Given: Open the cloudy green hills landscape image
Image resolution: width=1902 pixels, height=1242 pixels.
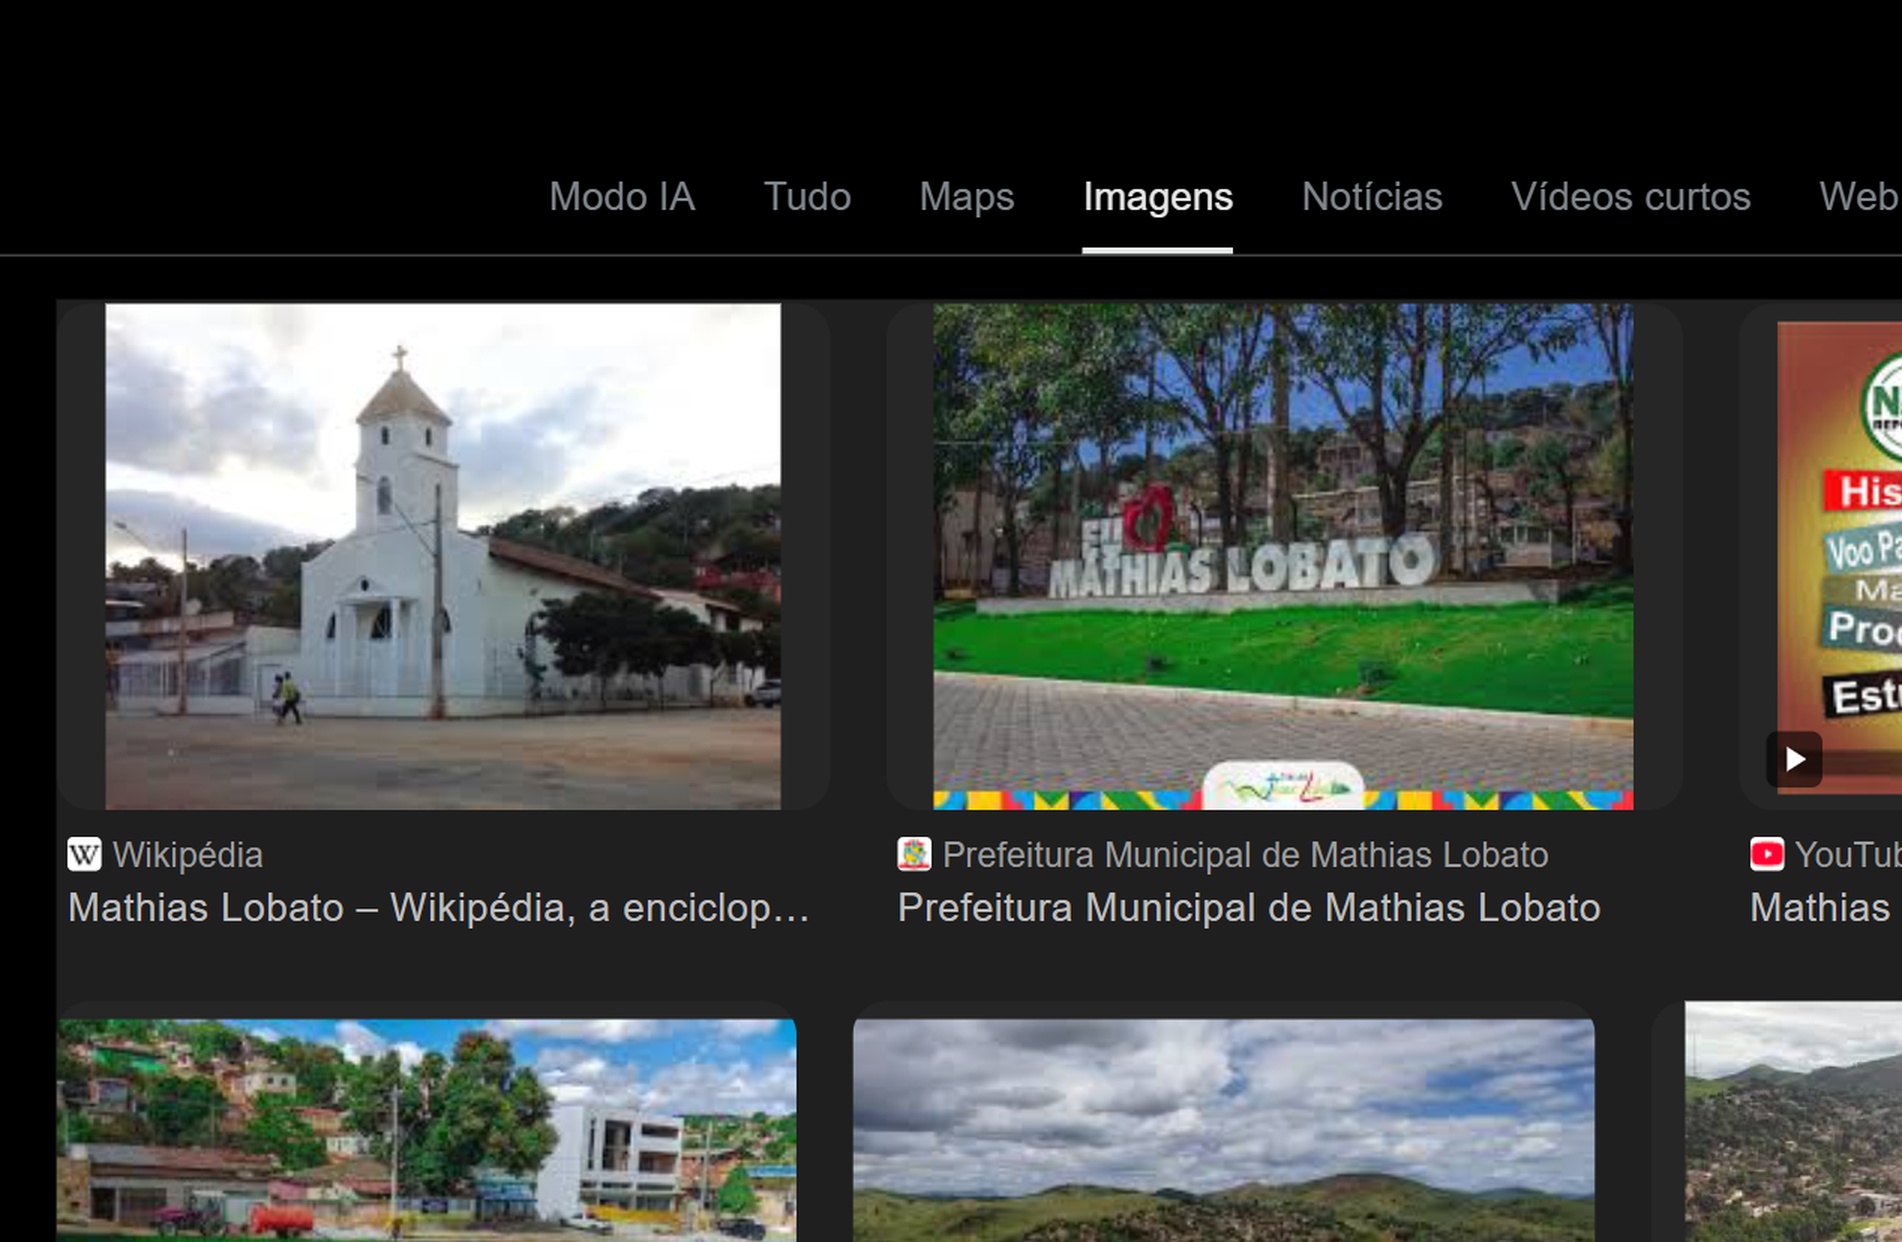Looking at the screenshot, I should [x=1223, y=1130].
